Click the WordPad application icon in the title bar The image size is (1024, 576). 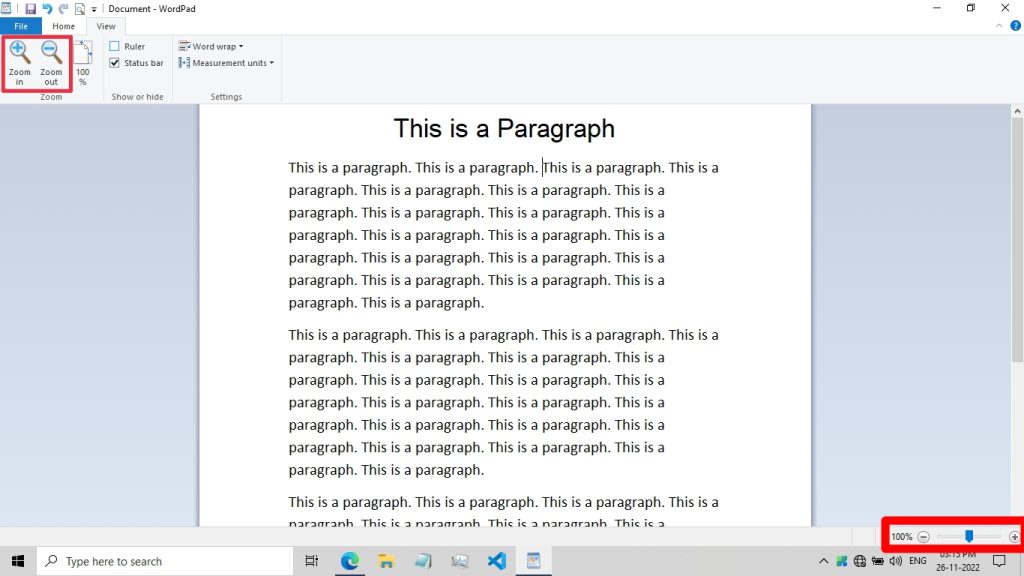pyautogui.click(x=6, y=8)
